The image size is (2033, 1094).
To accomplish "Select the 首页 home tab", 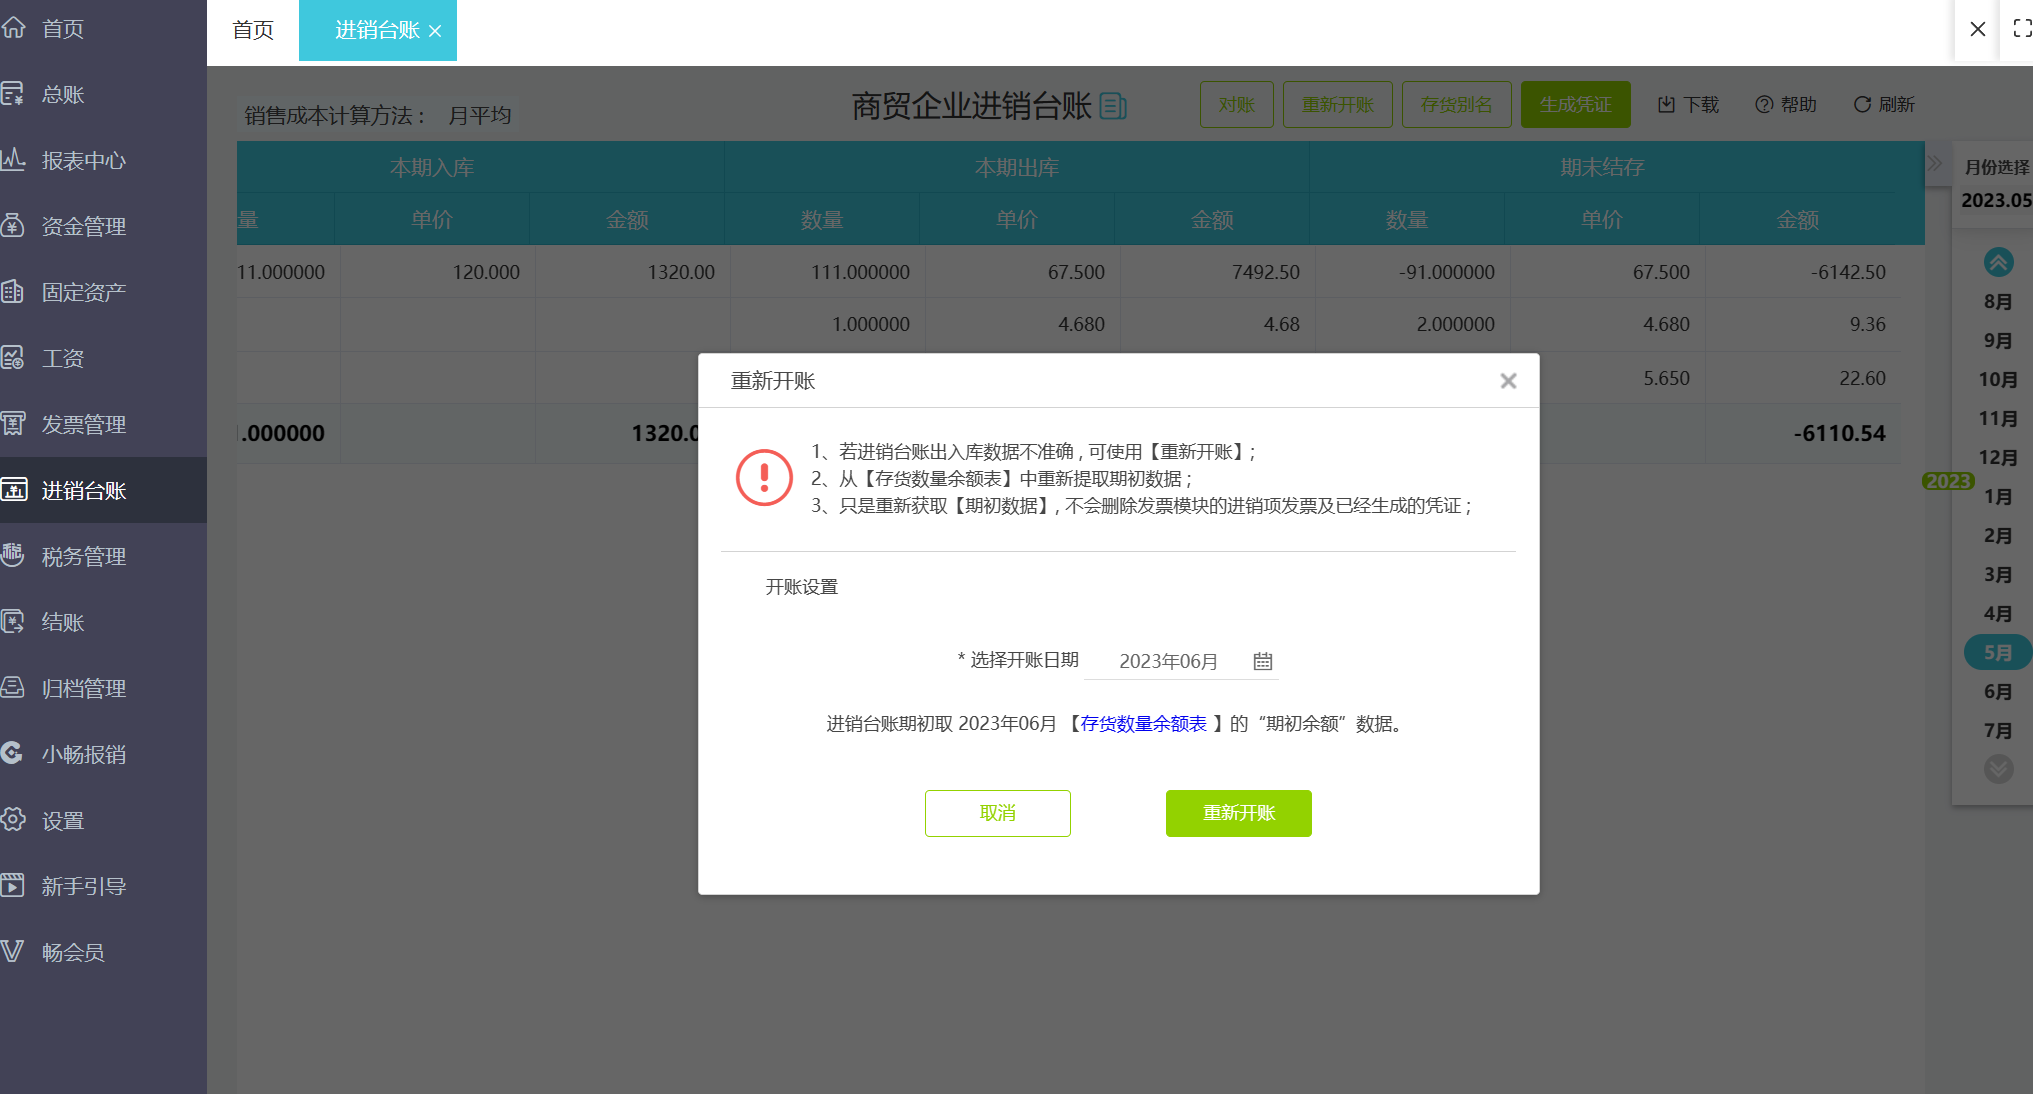I will (x=252, y=30).
